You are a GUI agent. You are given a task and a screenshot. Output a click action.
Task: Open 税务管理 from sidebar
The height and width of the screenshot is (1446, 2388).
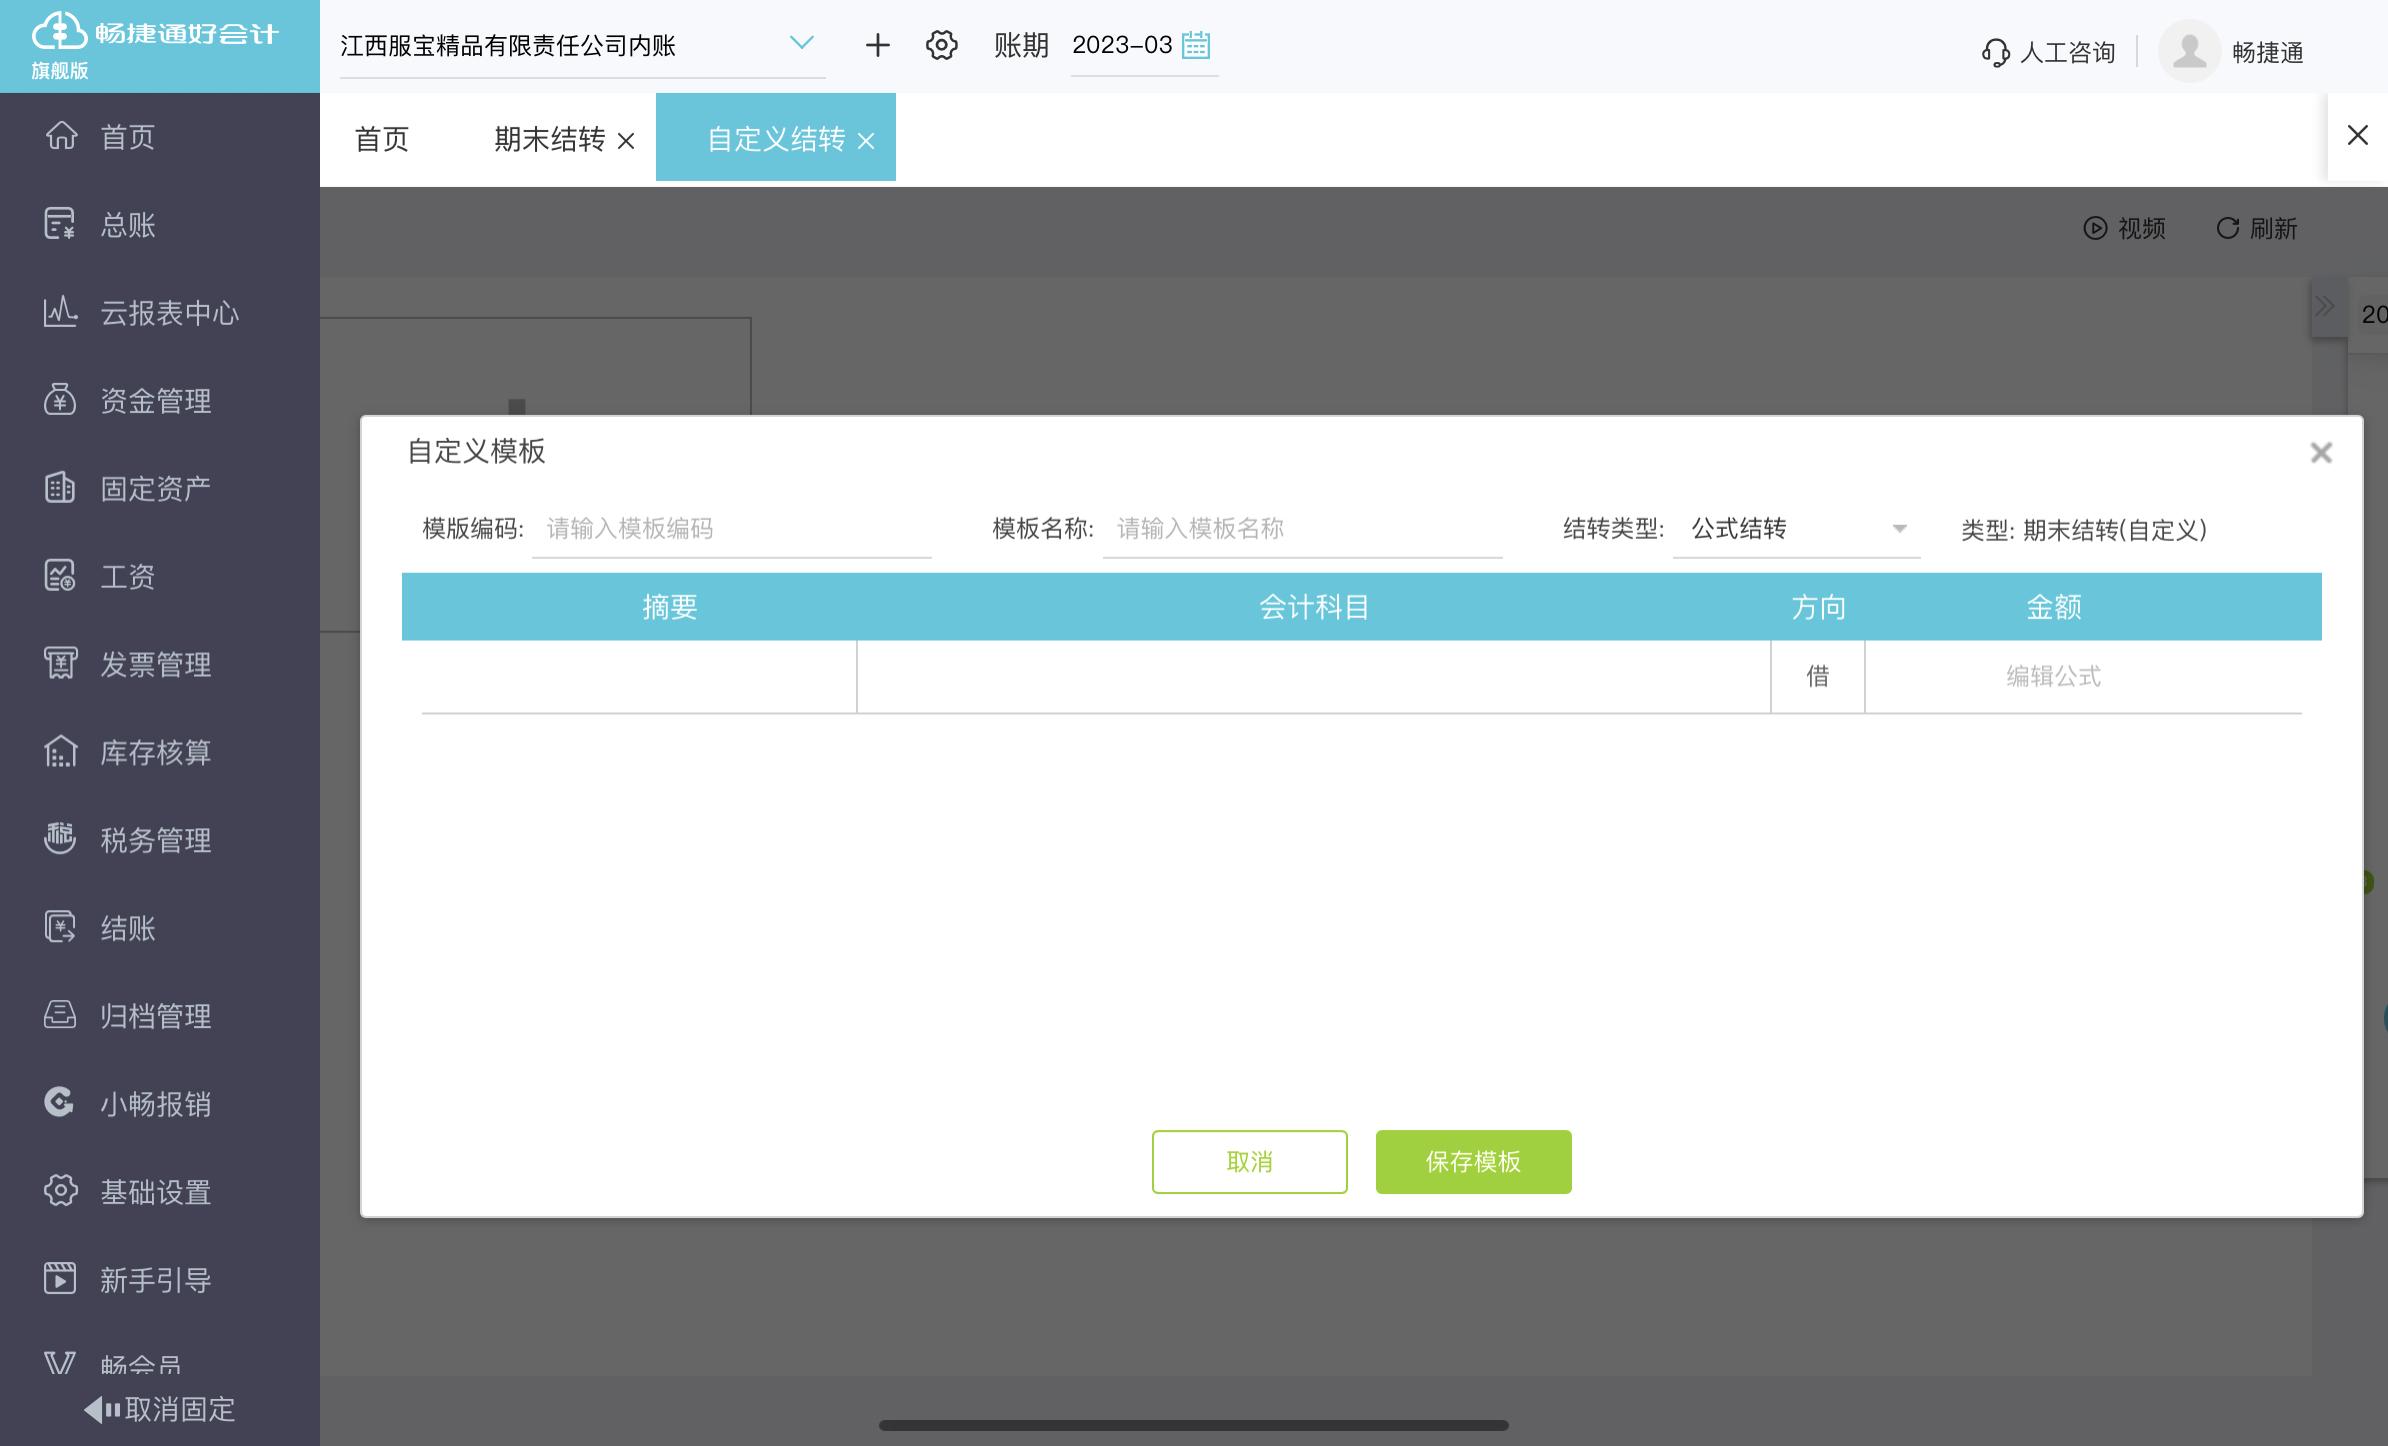pyautogui.click(x=155, y=839)
